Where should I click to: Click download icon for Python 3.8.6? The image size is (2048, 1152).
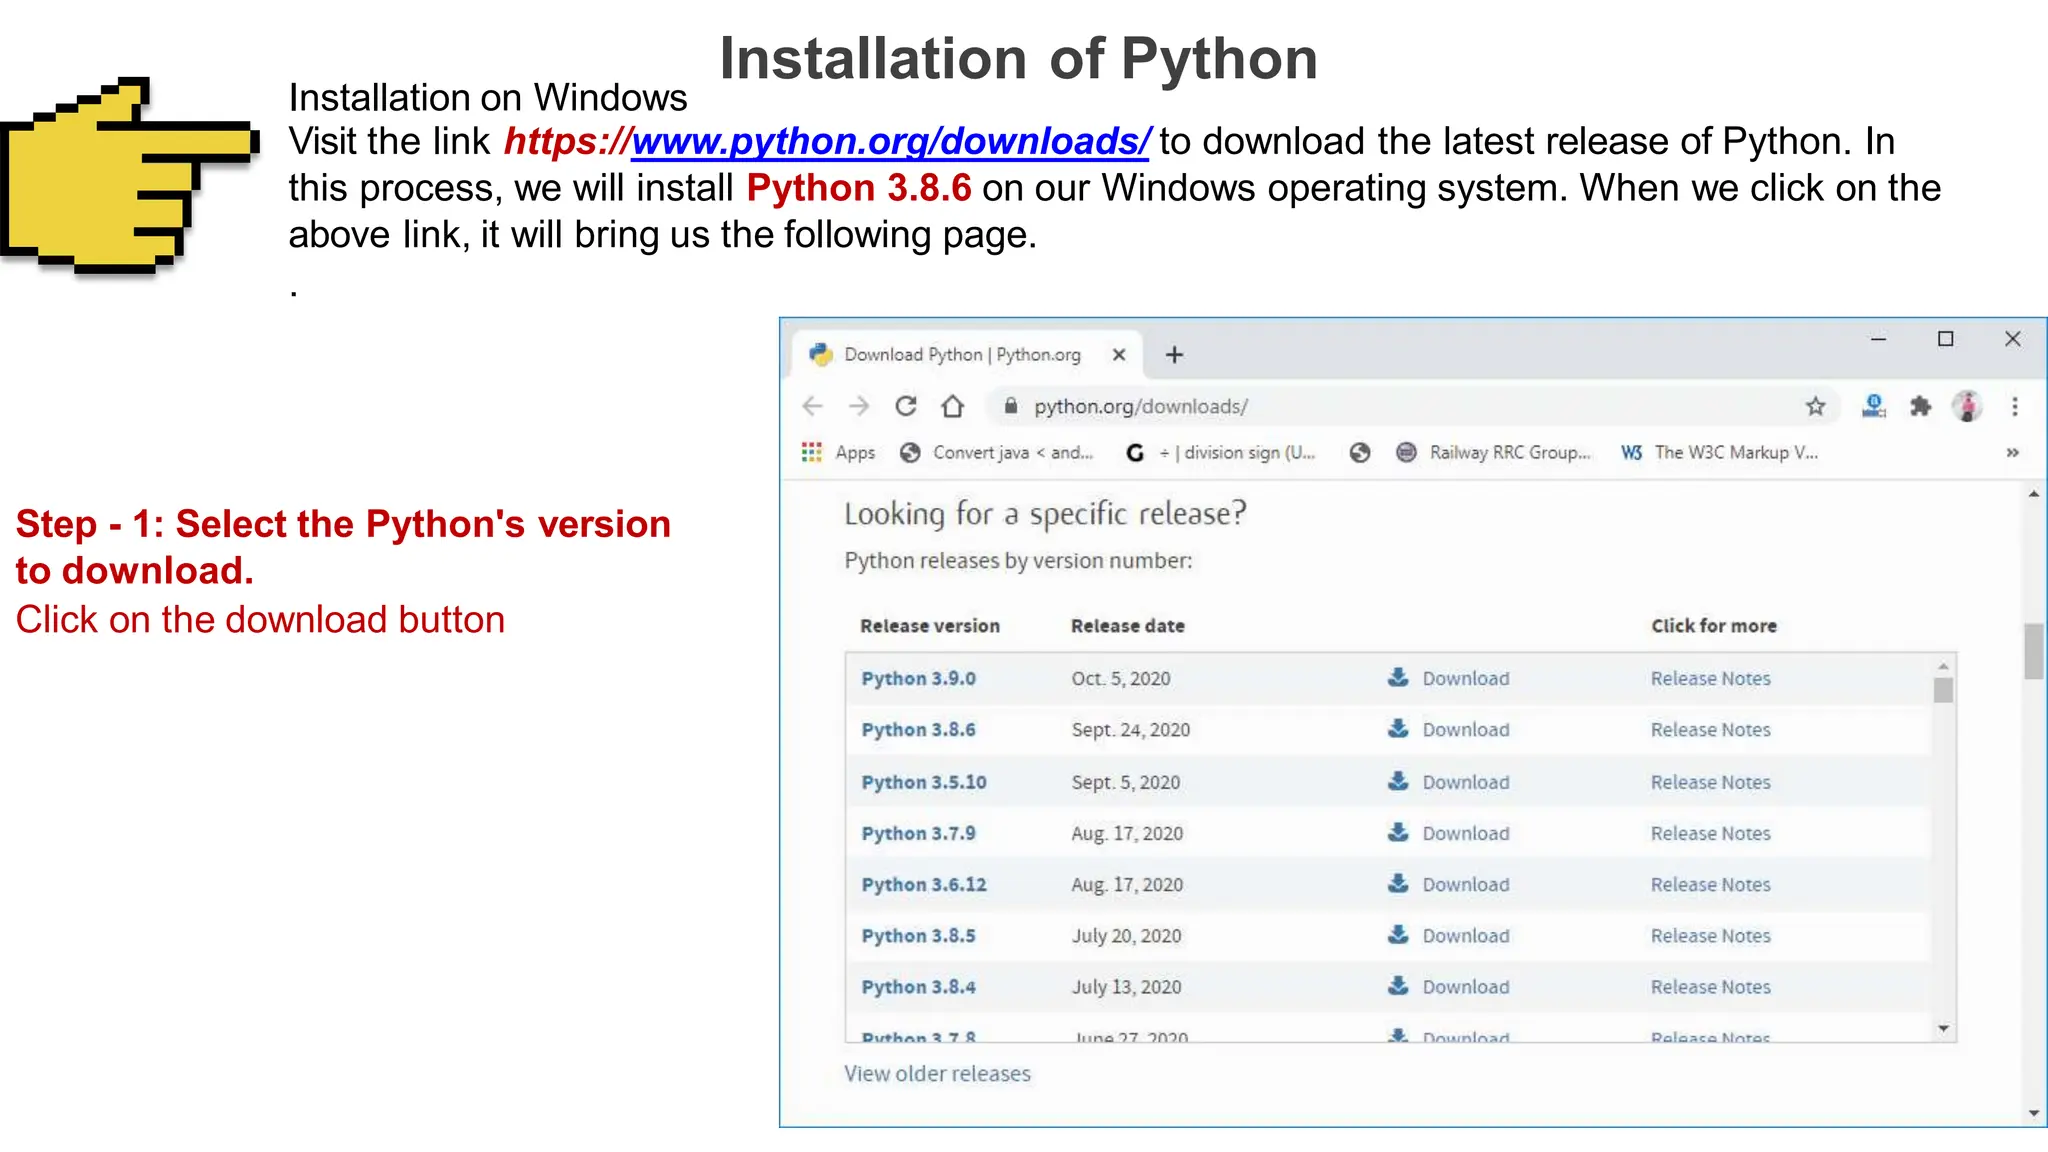coord(1398,729)
